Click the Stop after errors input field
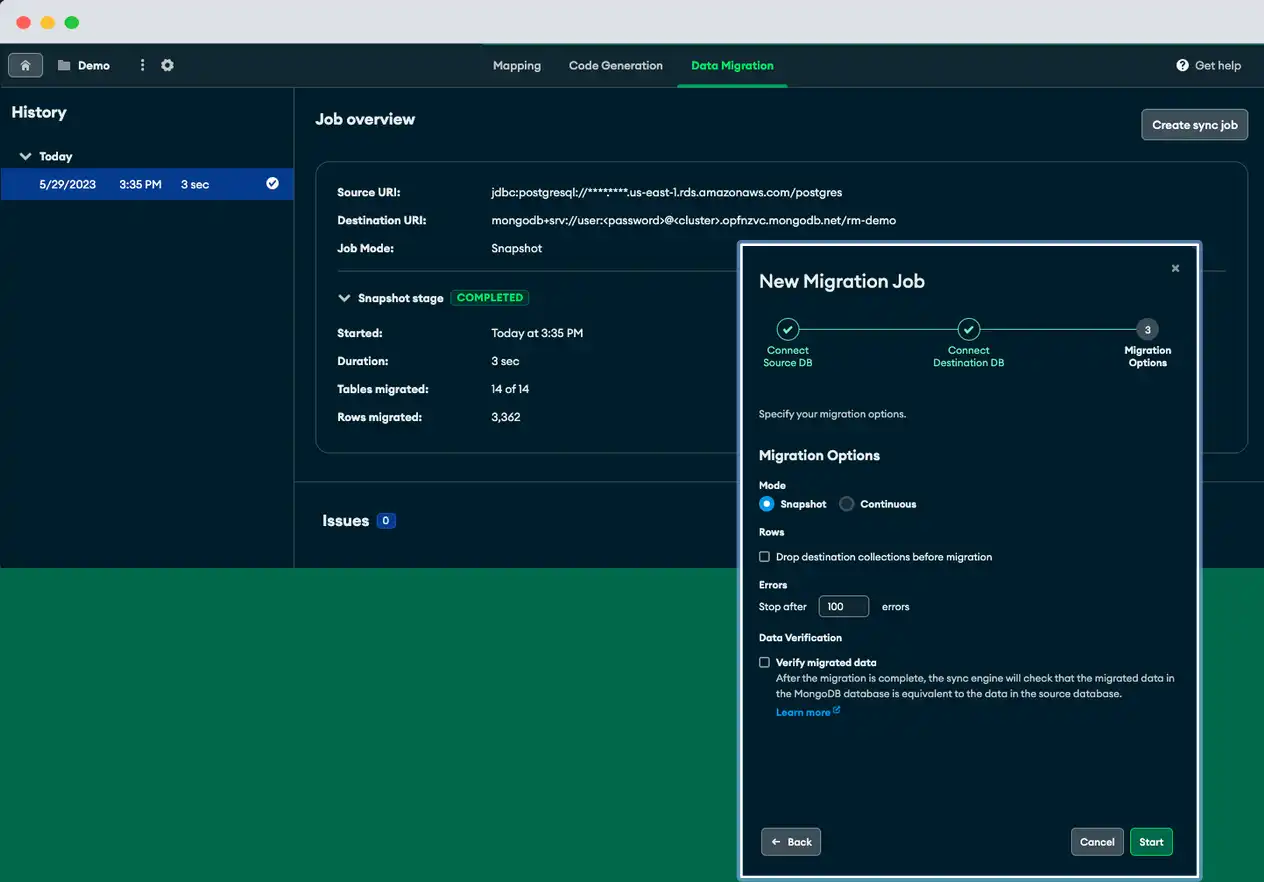 [x=843, y=606]
